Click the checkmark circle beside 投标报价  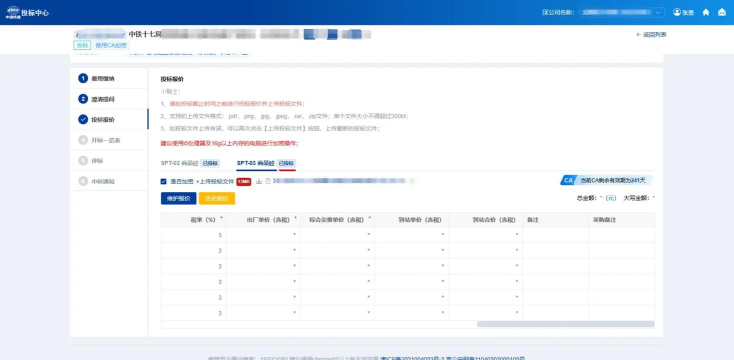coord(83,119)
